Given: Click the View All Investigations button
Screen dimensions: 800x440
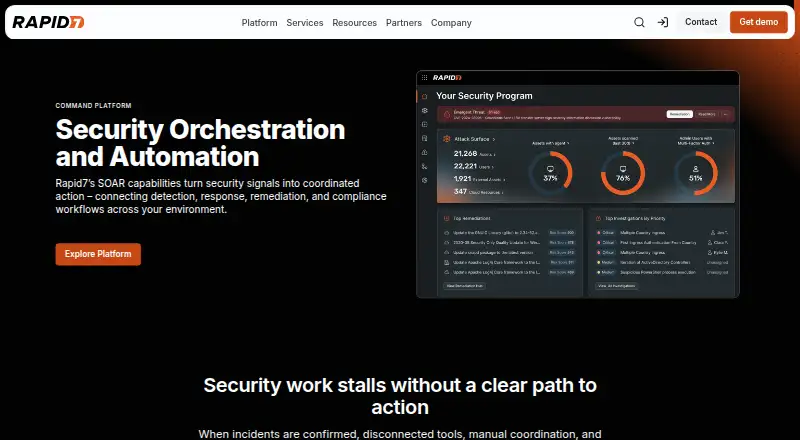Looking at the screenshot, I should click(x=616, y=286).
